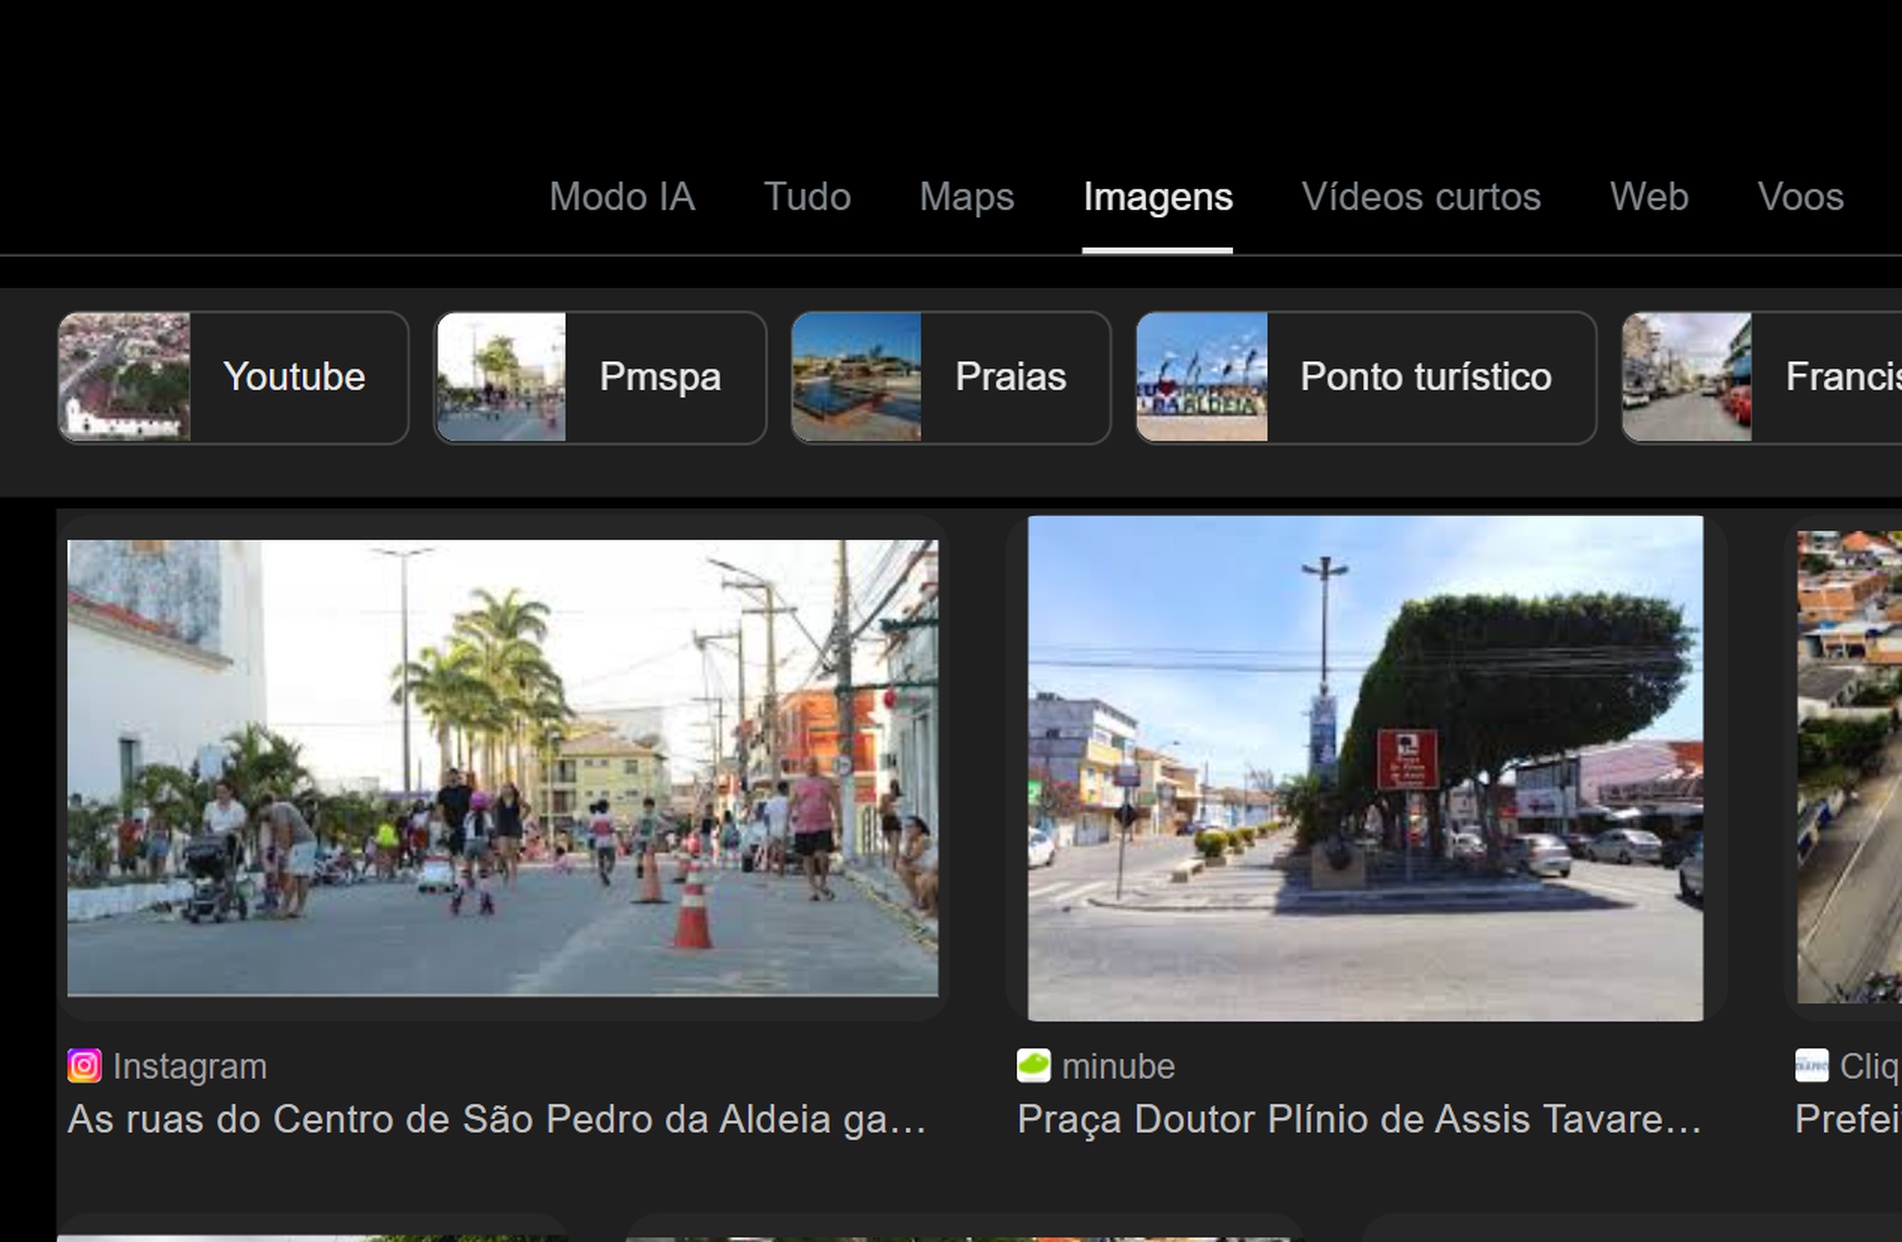This screenshot has height=1242, width=1902.
Task: Select the Imagens tab
Action: click(x=1157, y=197)
